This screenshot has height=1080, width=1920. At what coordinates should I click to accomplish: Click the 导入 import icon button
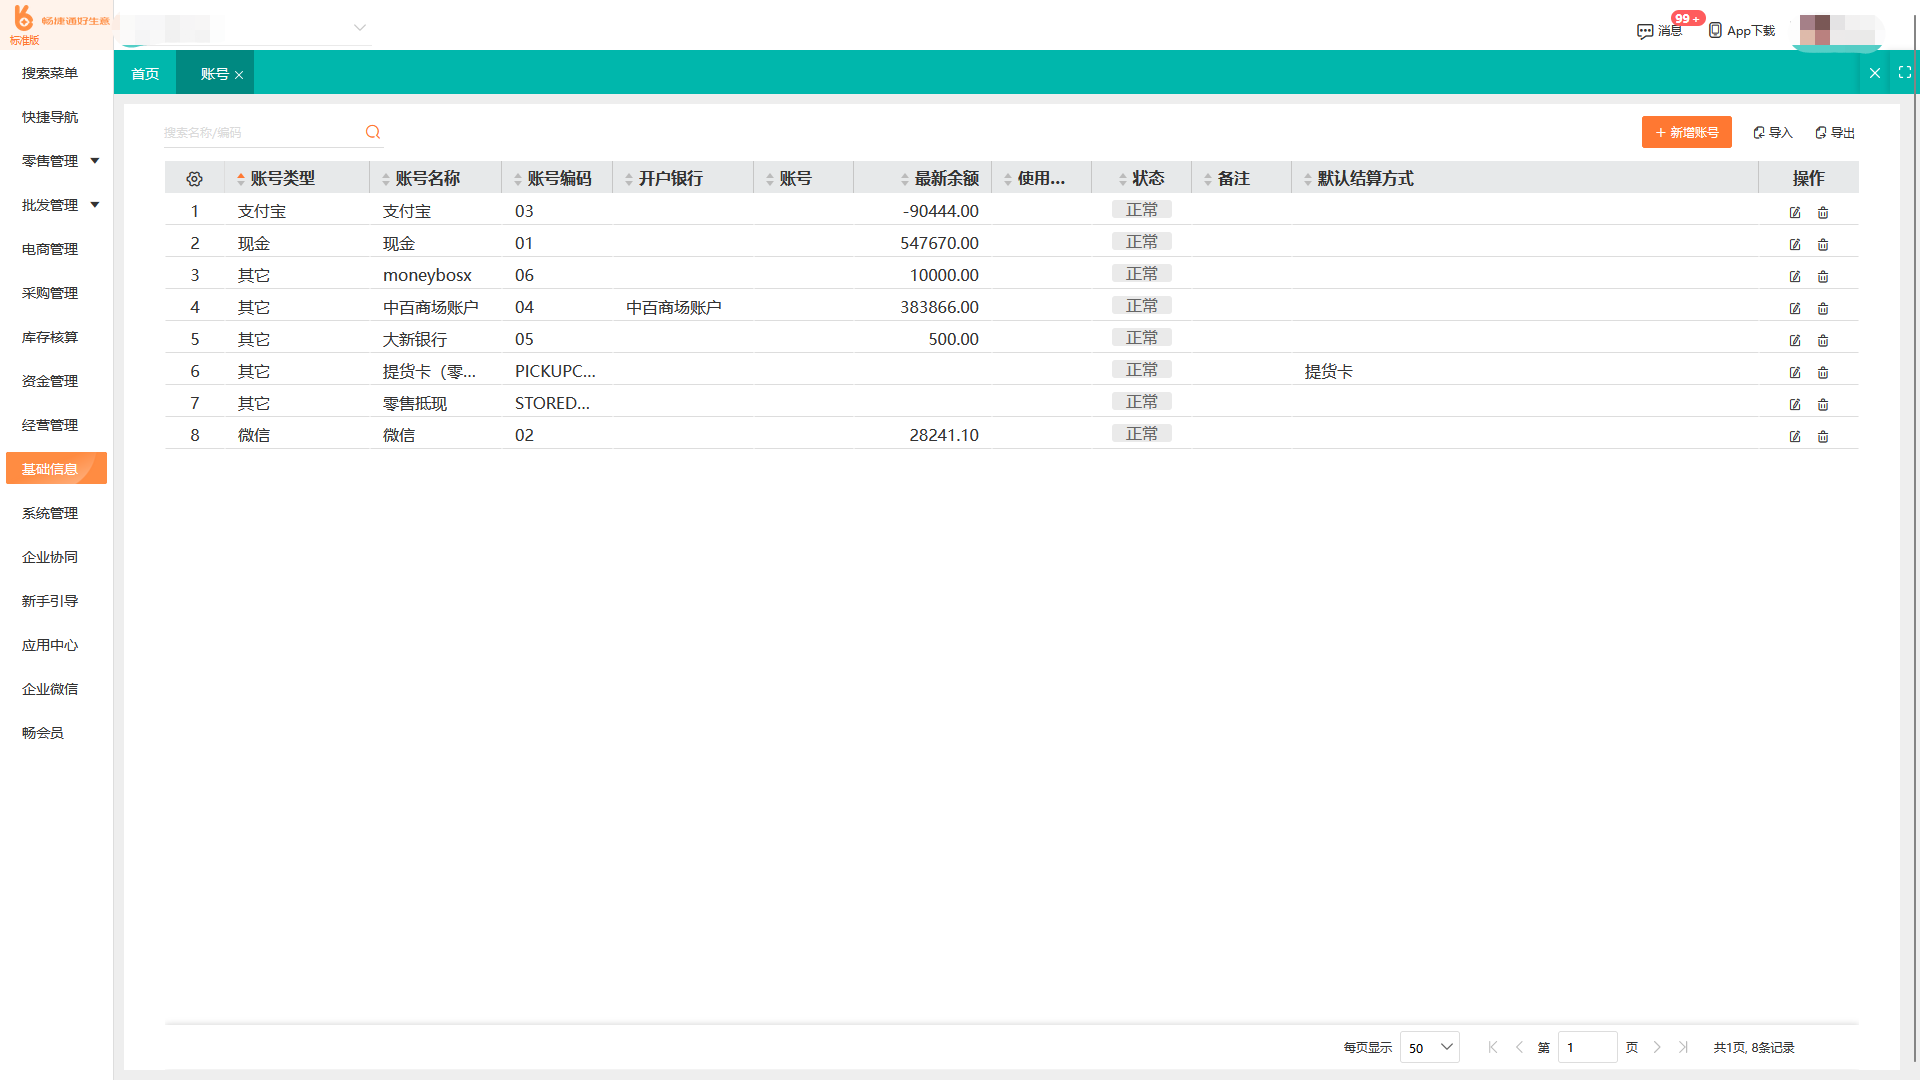pos(1775,132)
